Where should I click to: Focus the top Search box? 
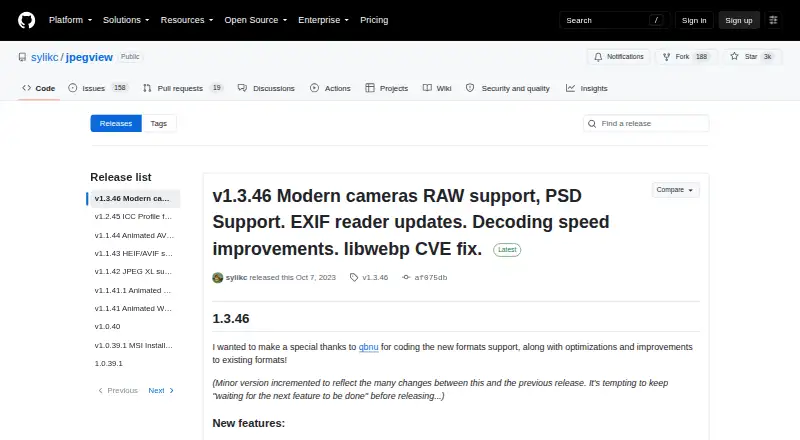click(x=614, y=20)
